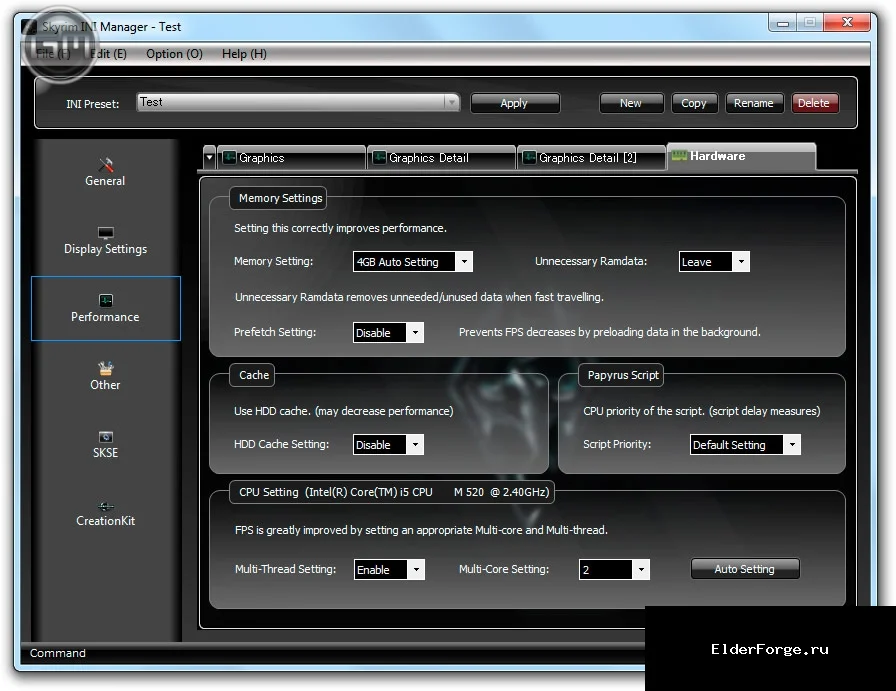Click the Graphics tab icon
Image resolution: width=896 pixels, height=691 pixels.
229,158
